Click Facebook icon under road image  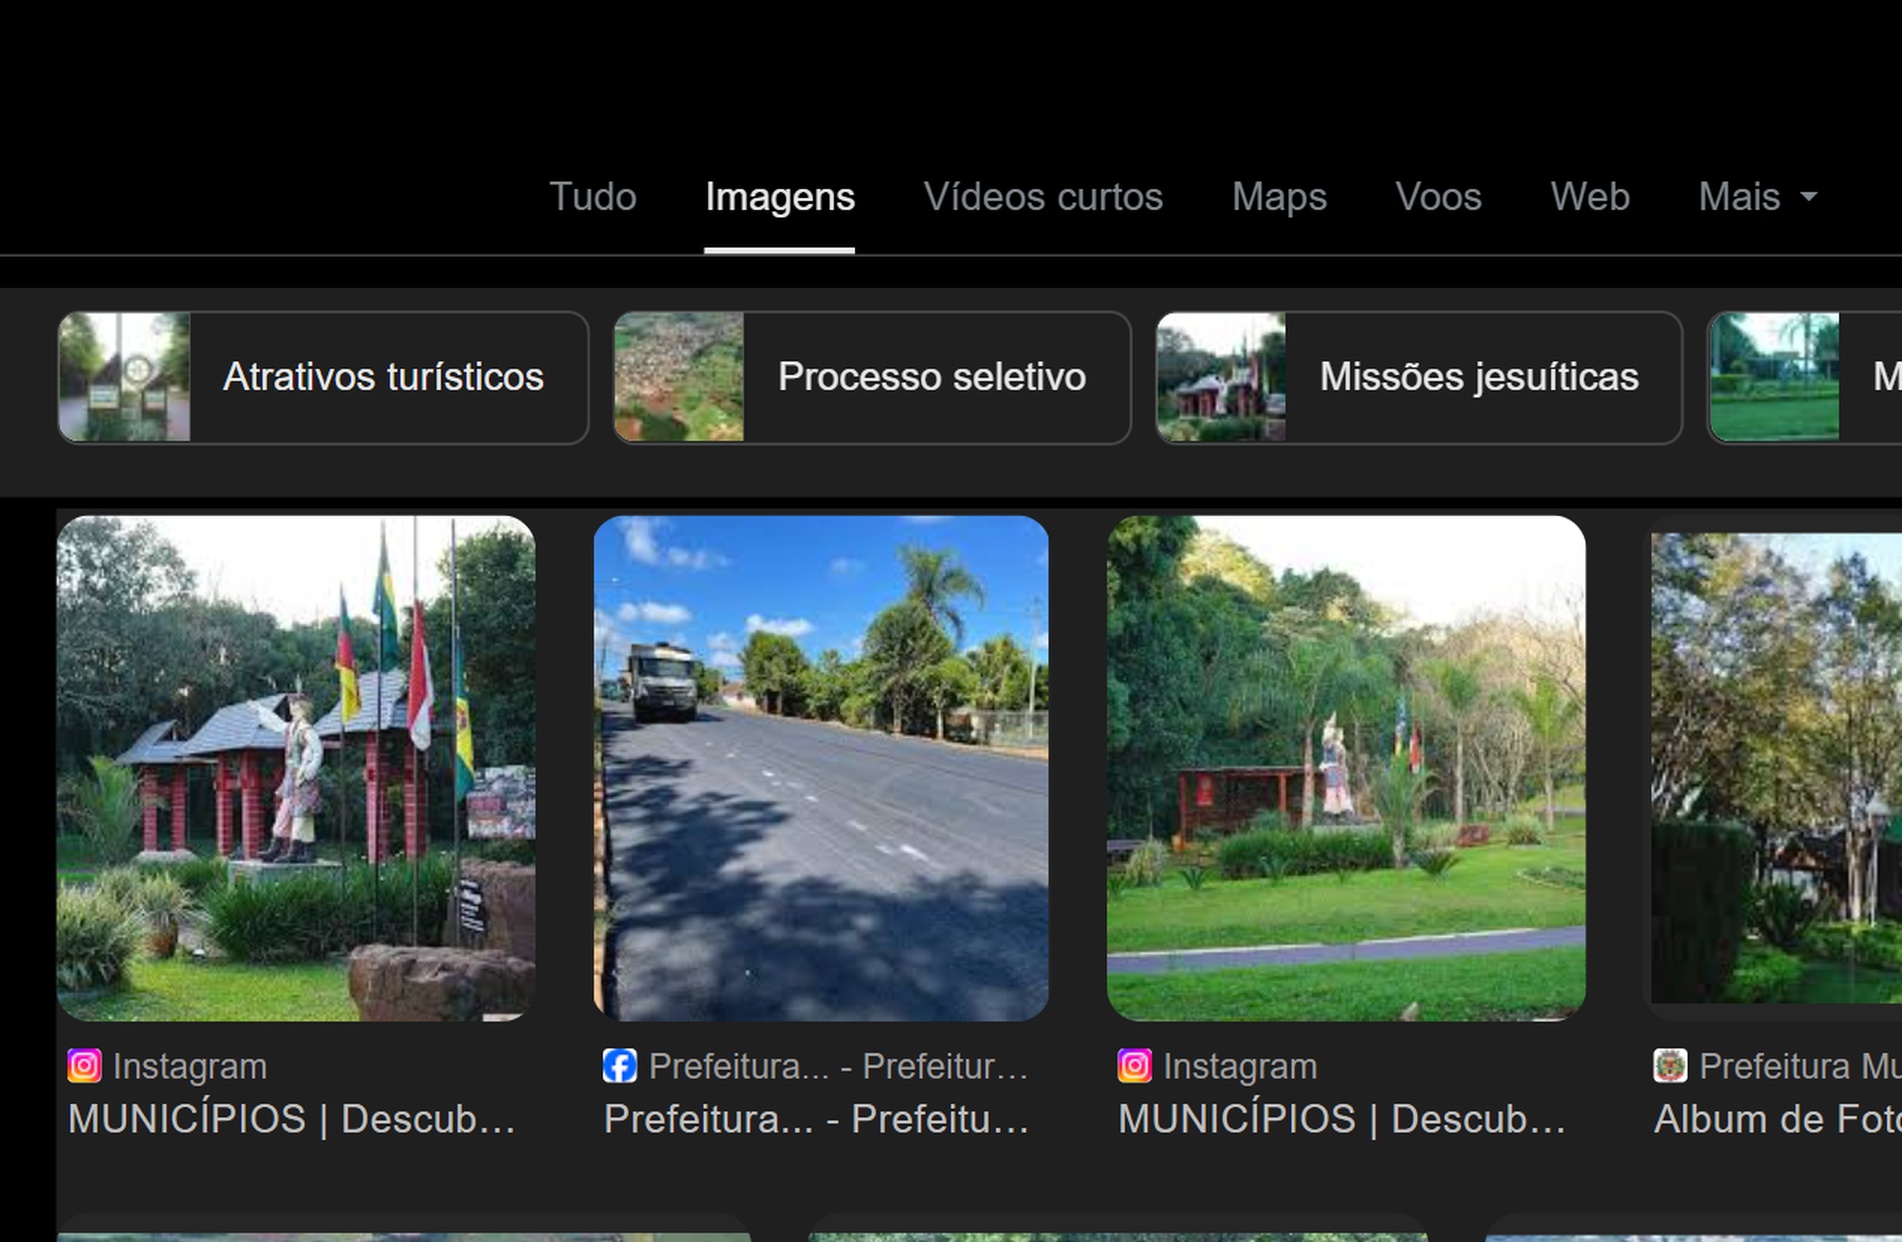tap(619, 1066)
